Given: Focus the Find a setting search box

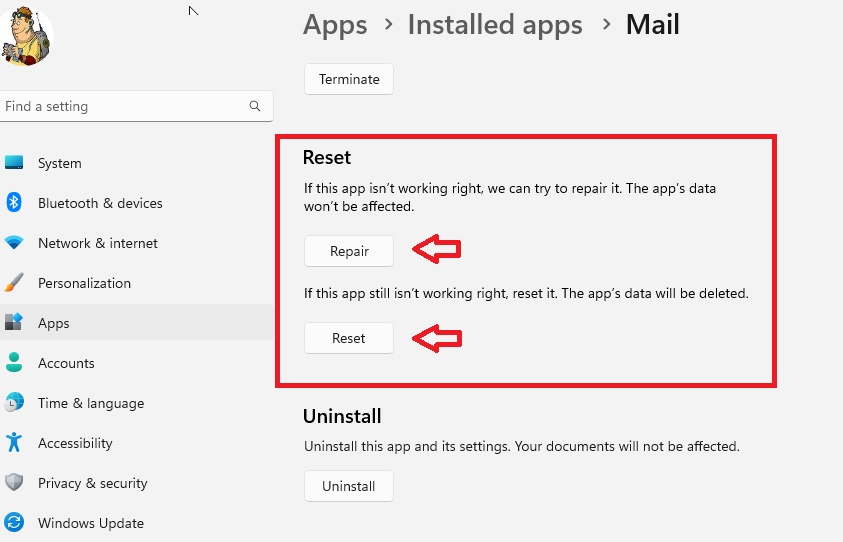Looking at the screenshot, I should click(x=137, y=106).
